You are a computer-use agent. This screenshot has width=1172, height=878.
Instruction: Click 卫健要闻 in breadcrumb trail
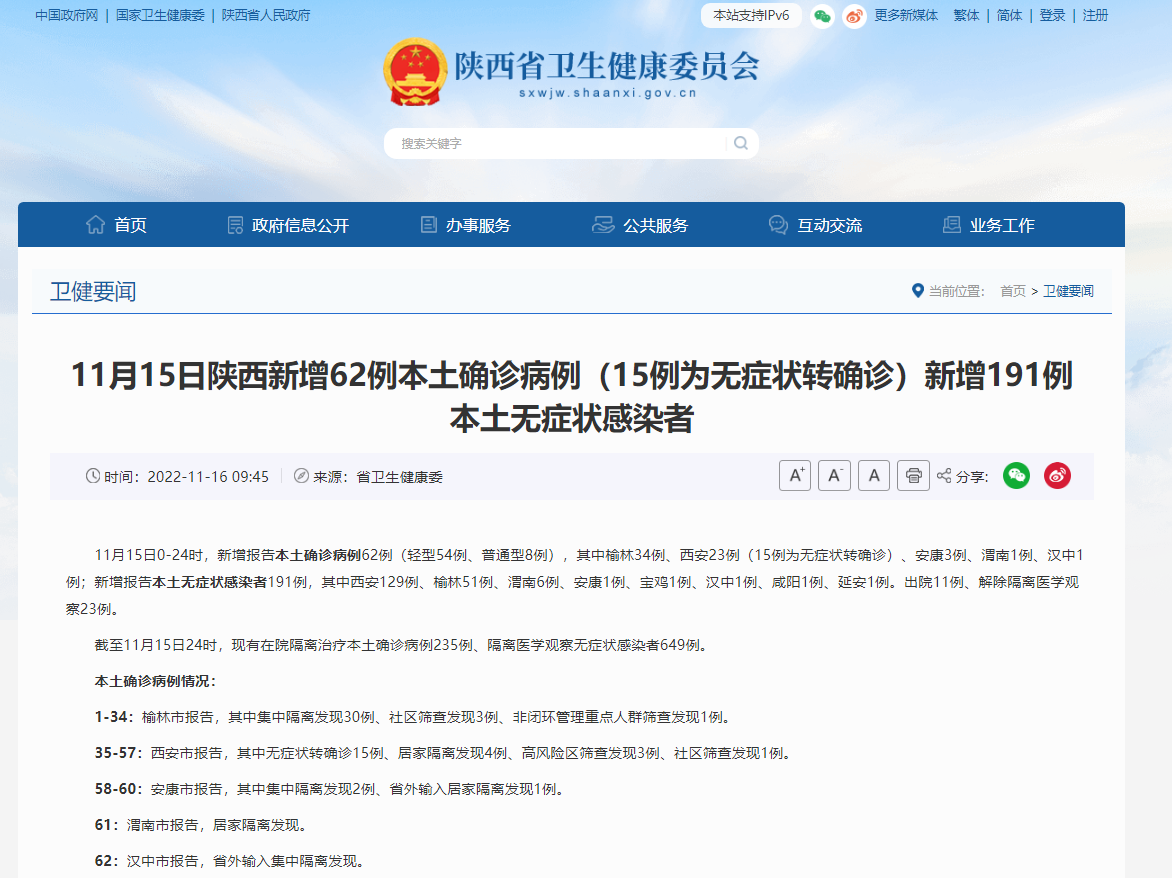pyautogui.click(x=1068, y=291)
